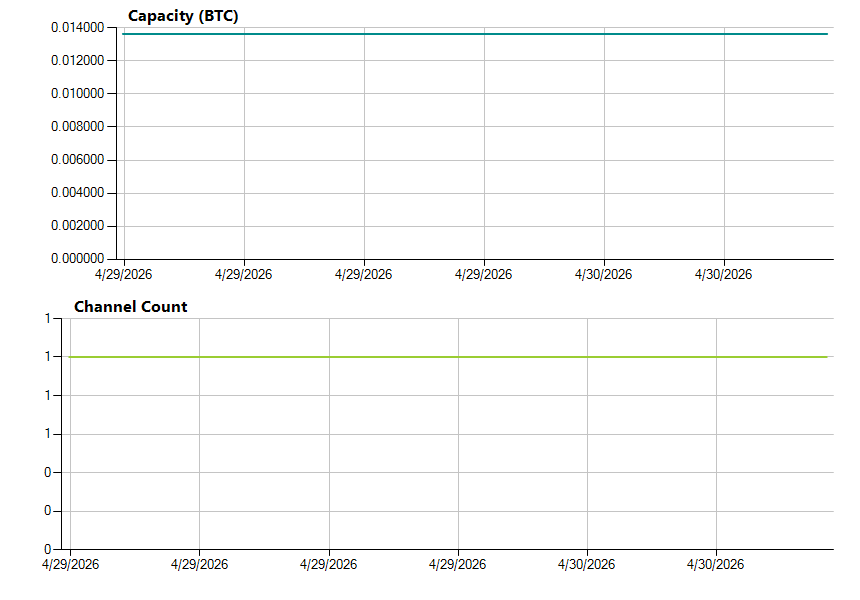Click the 0.008000 y-axis label
Viewport: 860px width, 600px height.
pos(78,127)
